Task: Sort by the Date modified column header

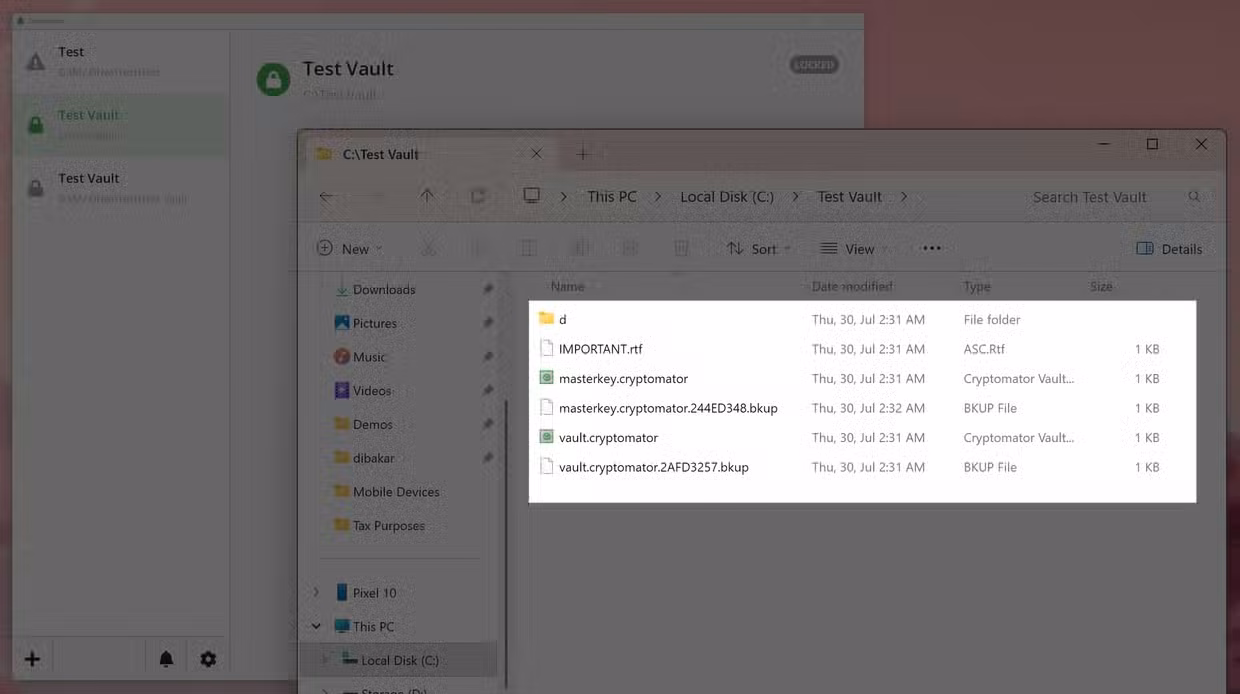Action: click(x=852, y=287)
